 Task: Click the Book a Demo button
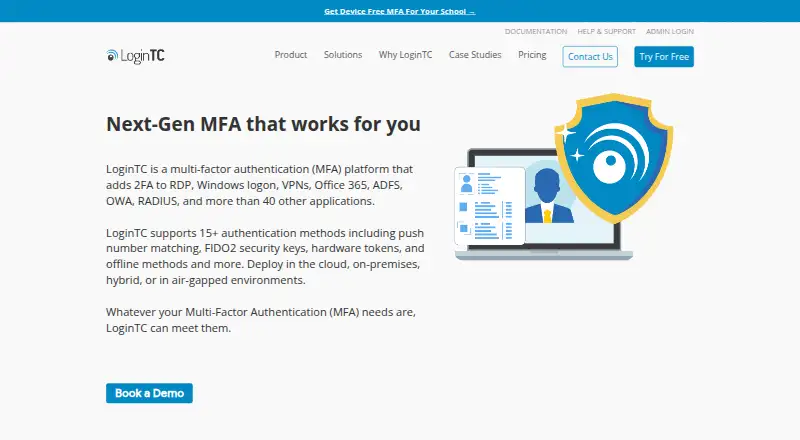click(149, 393)
